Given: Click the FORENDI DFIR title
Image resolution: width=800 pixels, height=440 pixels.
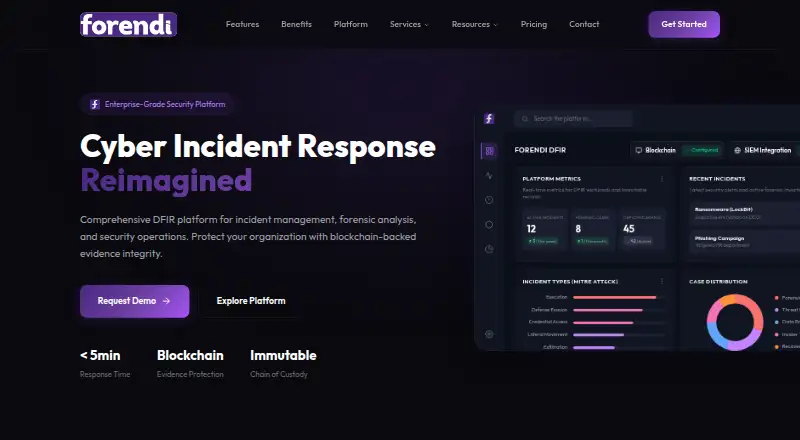Looking at the screenshot, I should [540, 151].
